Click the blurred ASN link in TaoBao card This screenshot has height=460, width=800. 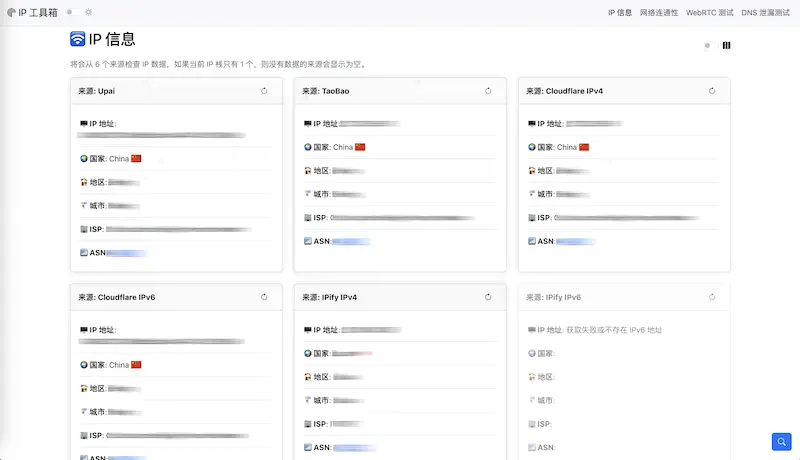(351, 241)
